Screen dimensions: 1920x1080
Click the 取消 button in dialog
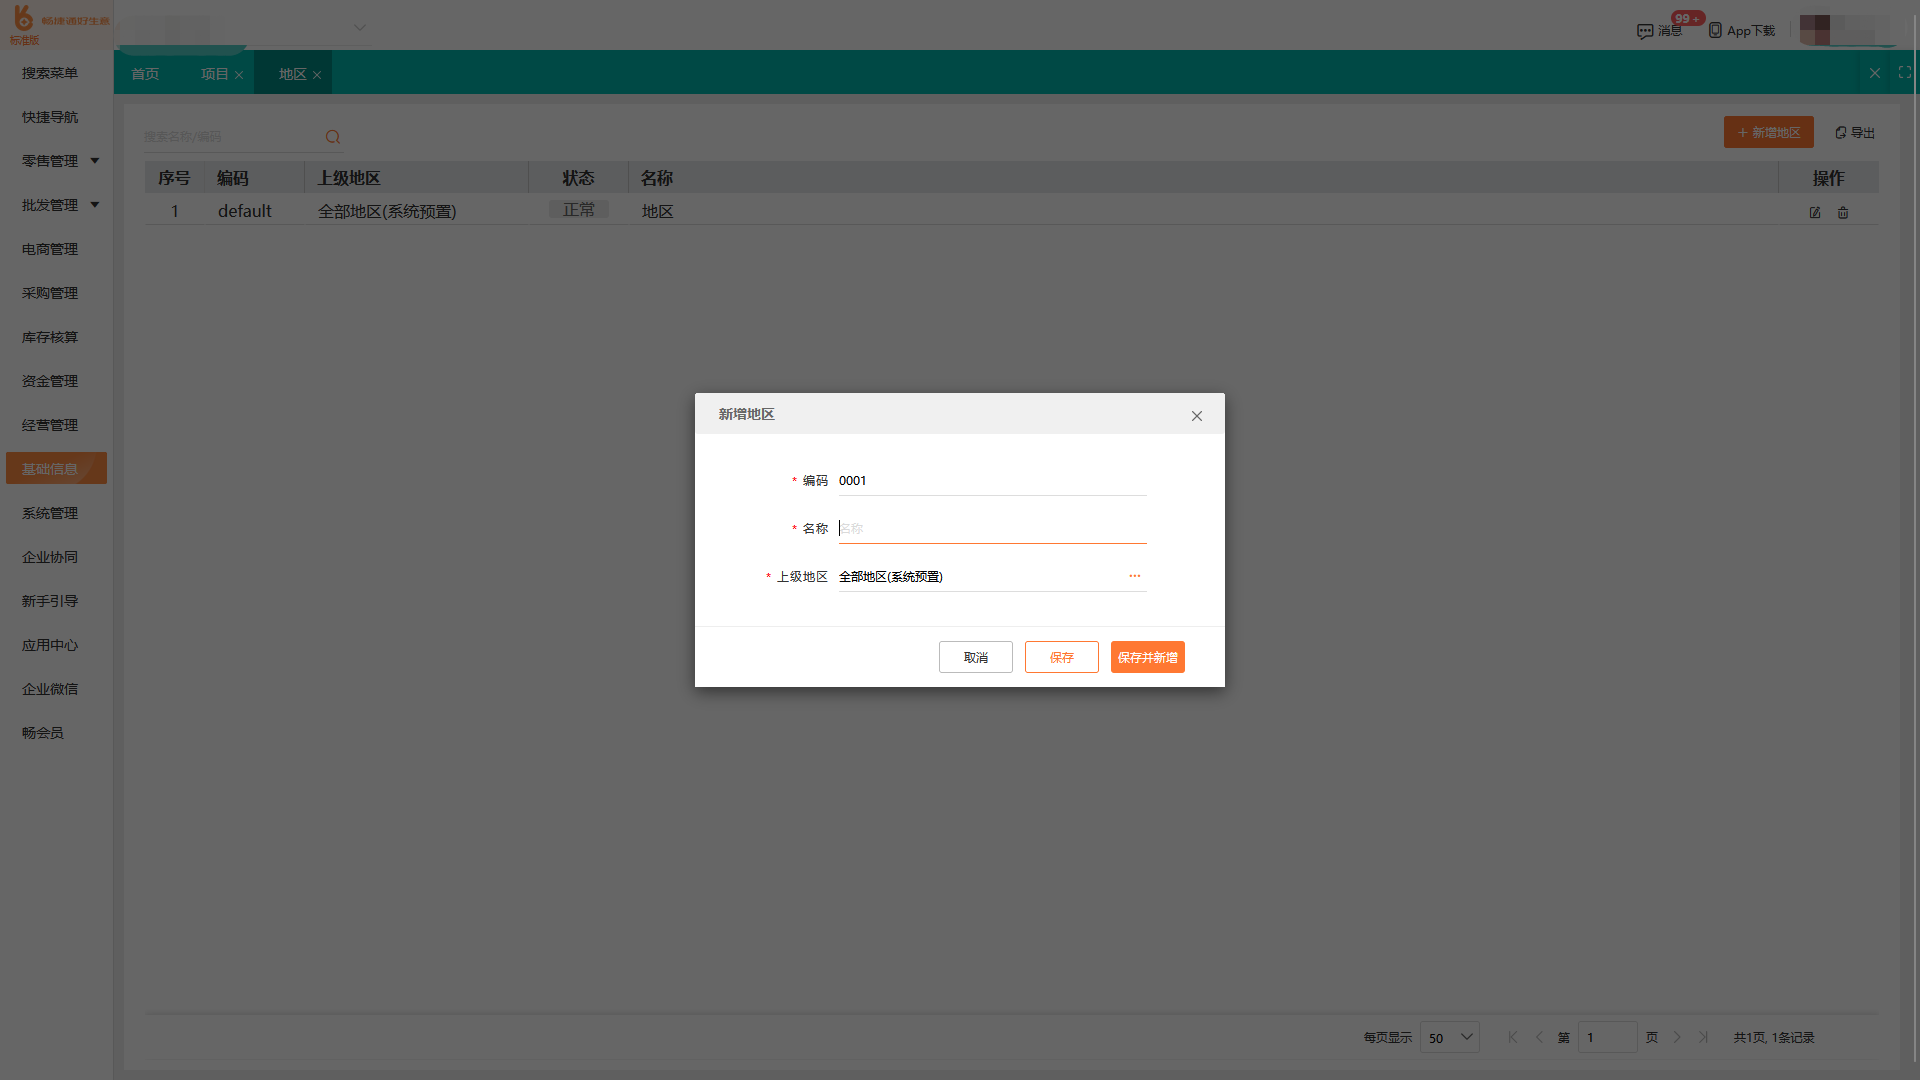(x=975, y=657)
